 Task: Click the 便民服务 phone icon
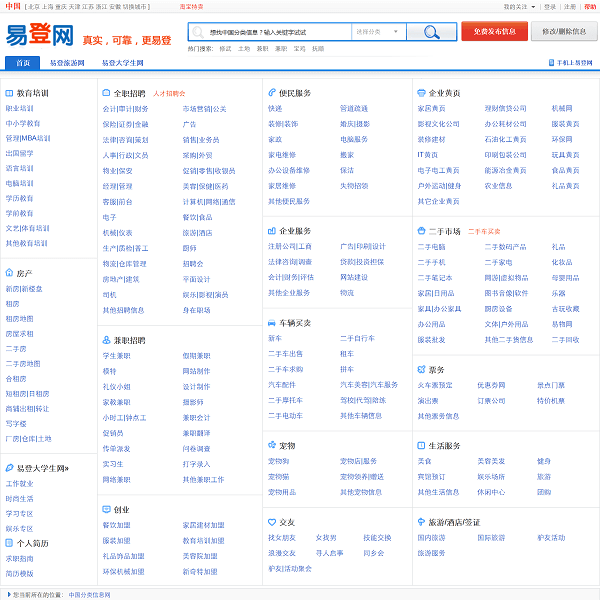pos(272,93)
